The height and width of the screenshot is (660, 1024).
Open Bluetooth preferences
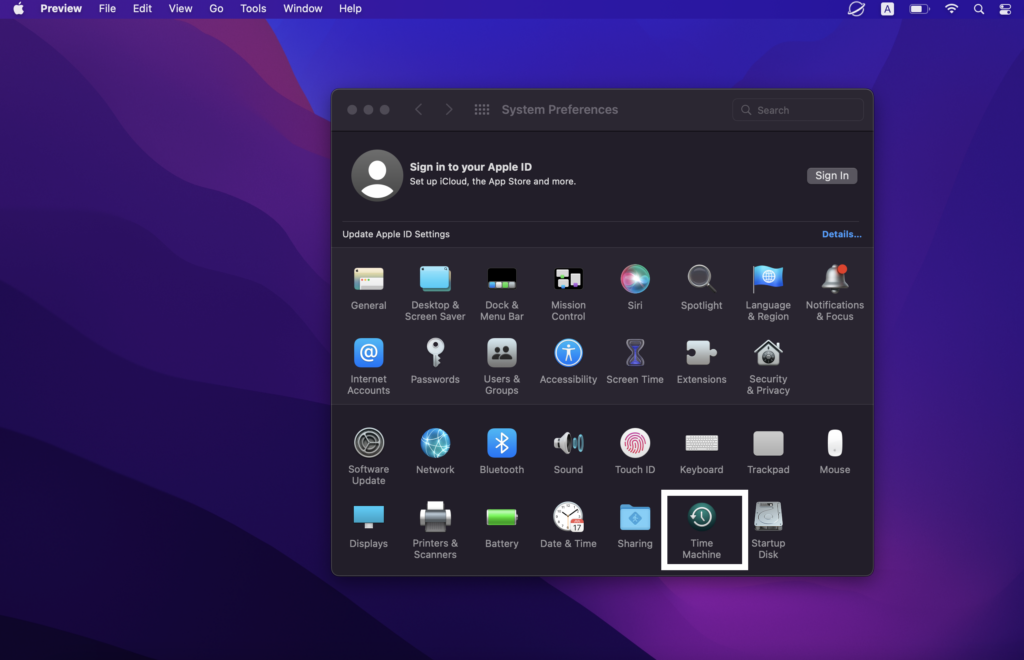[502, 451]
